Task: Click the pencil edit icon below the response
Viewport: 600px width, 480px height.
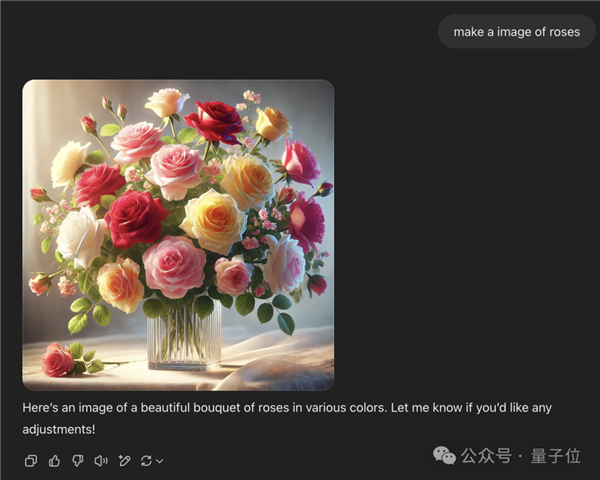Action: (x=124, y=460)
